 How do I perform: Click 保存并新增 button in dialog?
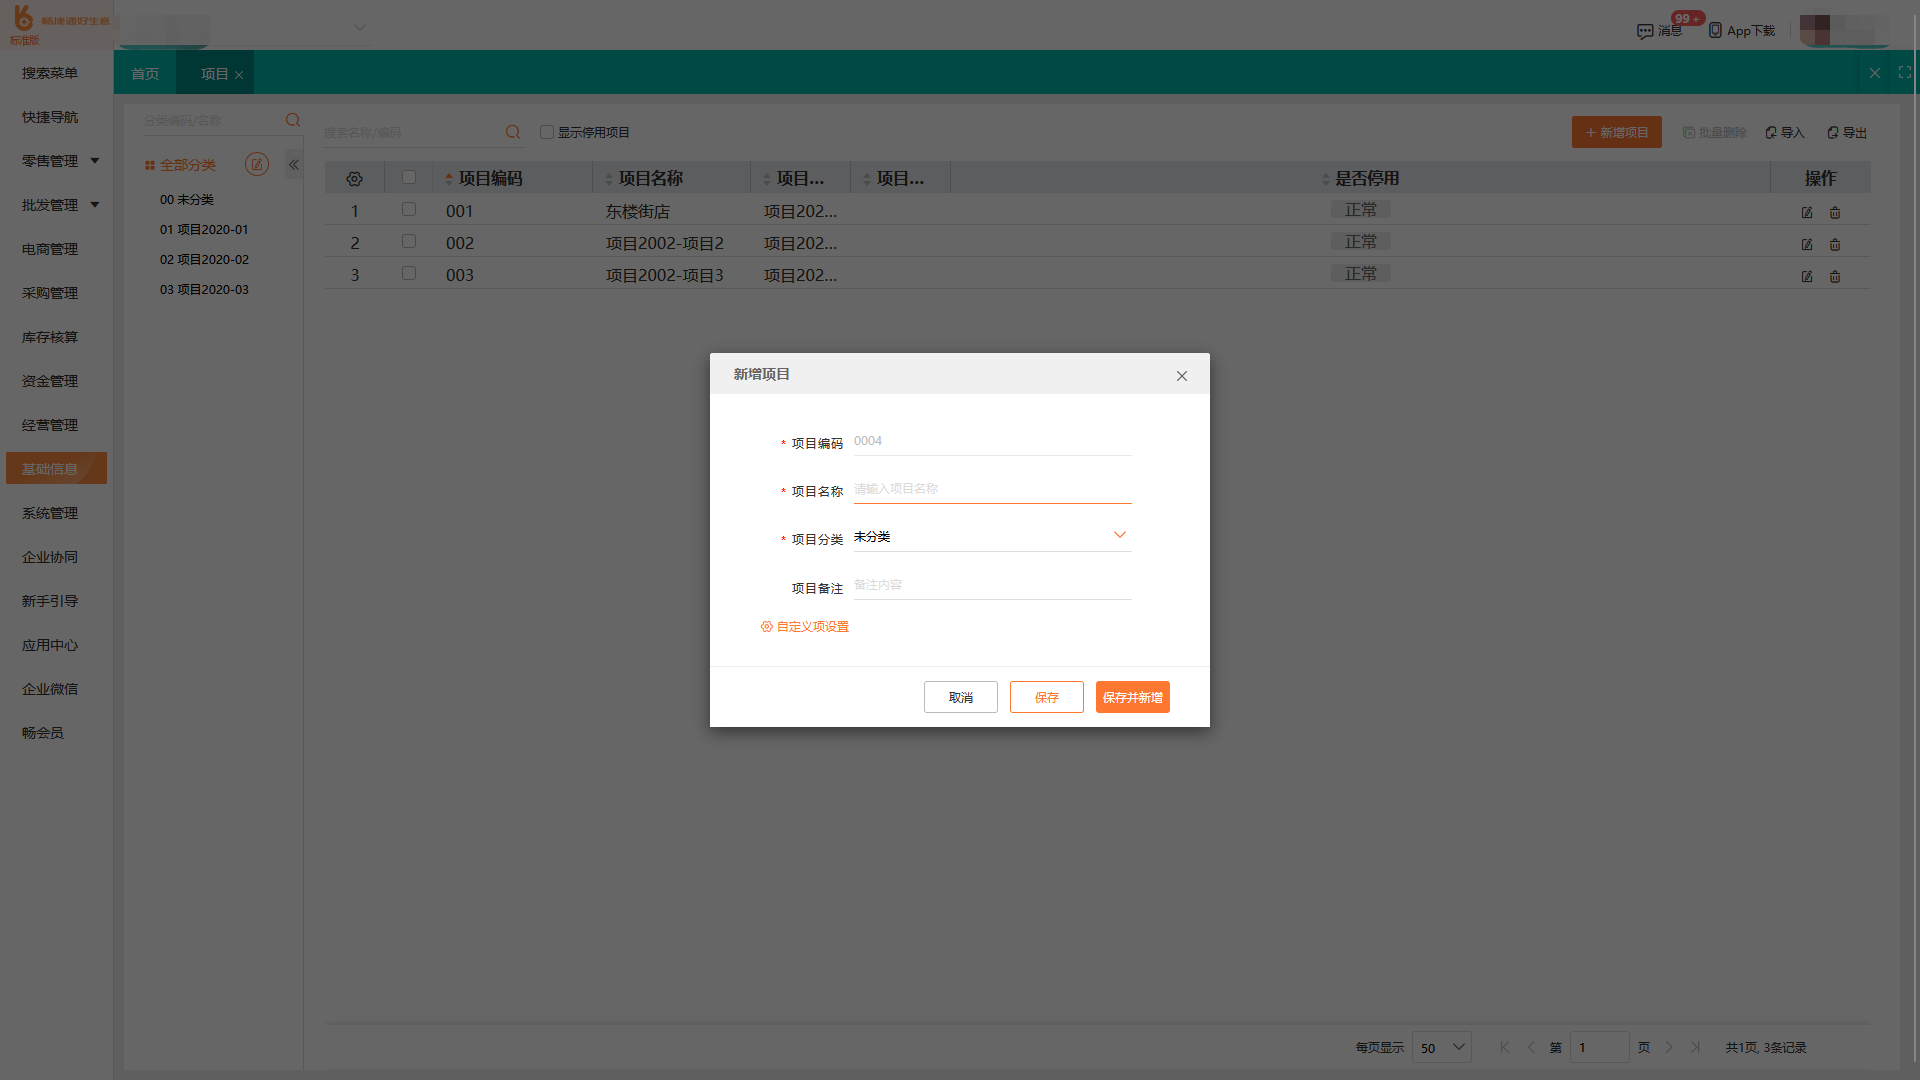[x=1133, y=696]
